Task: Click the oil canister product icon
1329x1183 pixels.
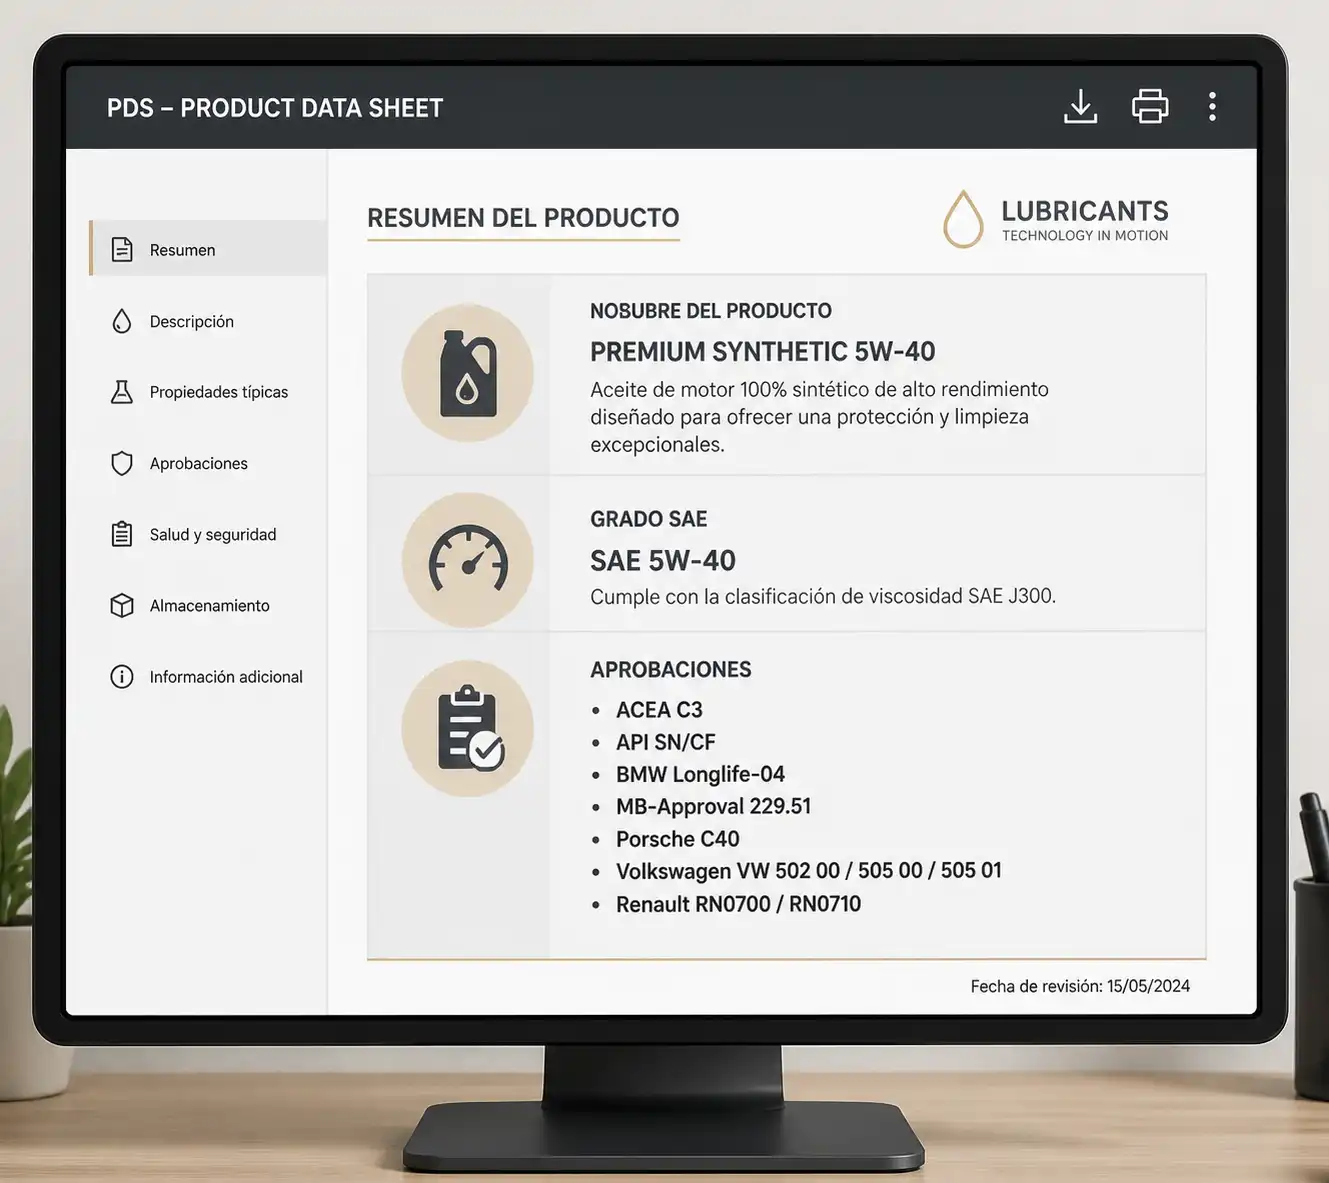Action: [x=468, y=373]
